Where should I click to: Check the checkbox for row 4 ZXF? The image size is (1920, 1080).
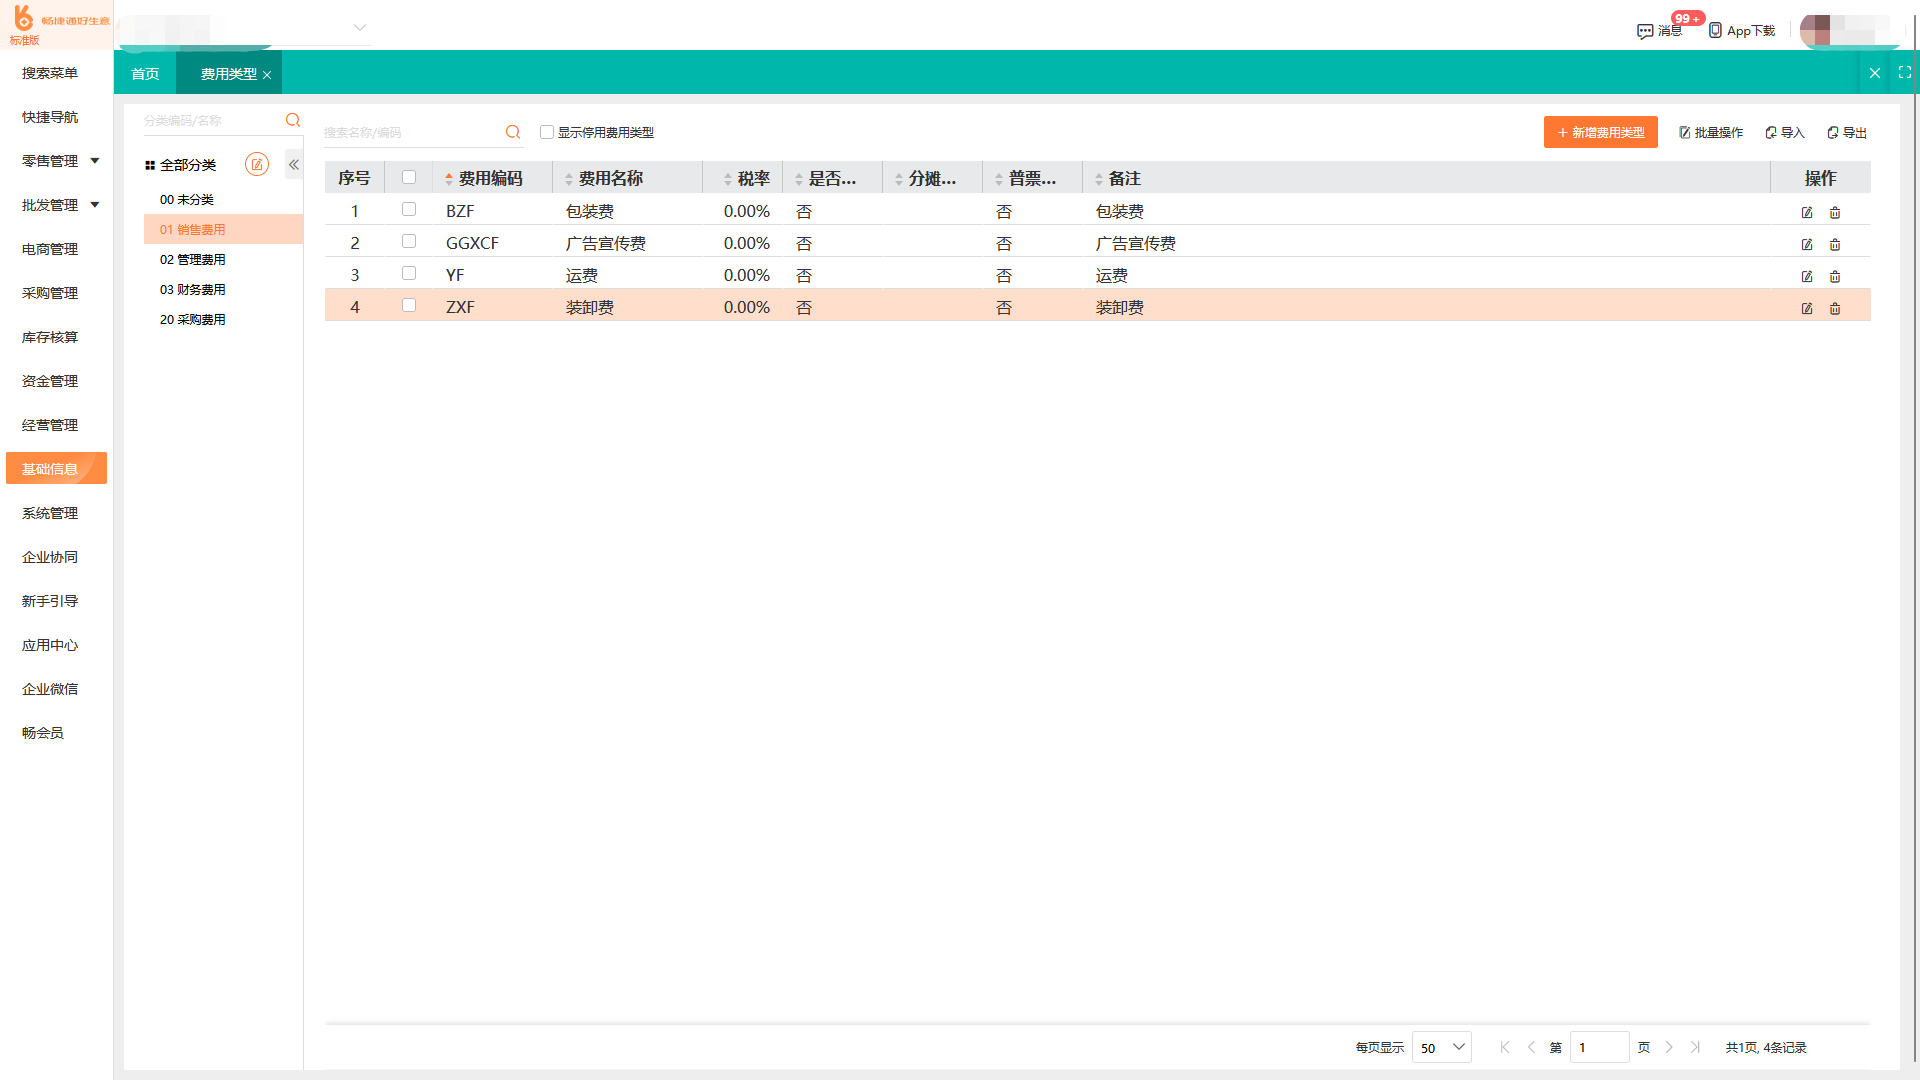coord(410,306)
